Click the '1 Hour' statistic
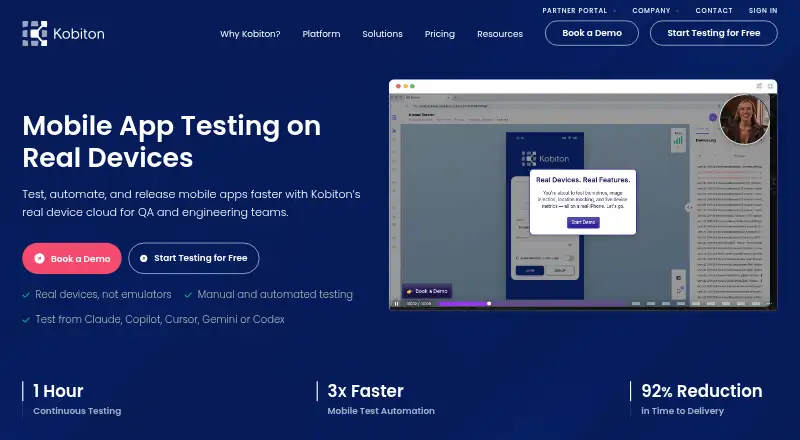The width and height of the screenshot is (800, 440). coord(58,391)
